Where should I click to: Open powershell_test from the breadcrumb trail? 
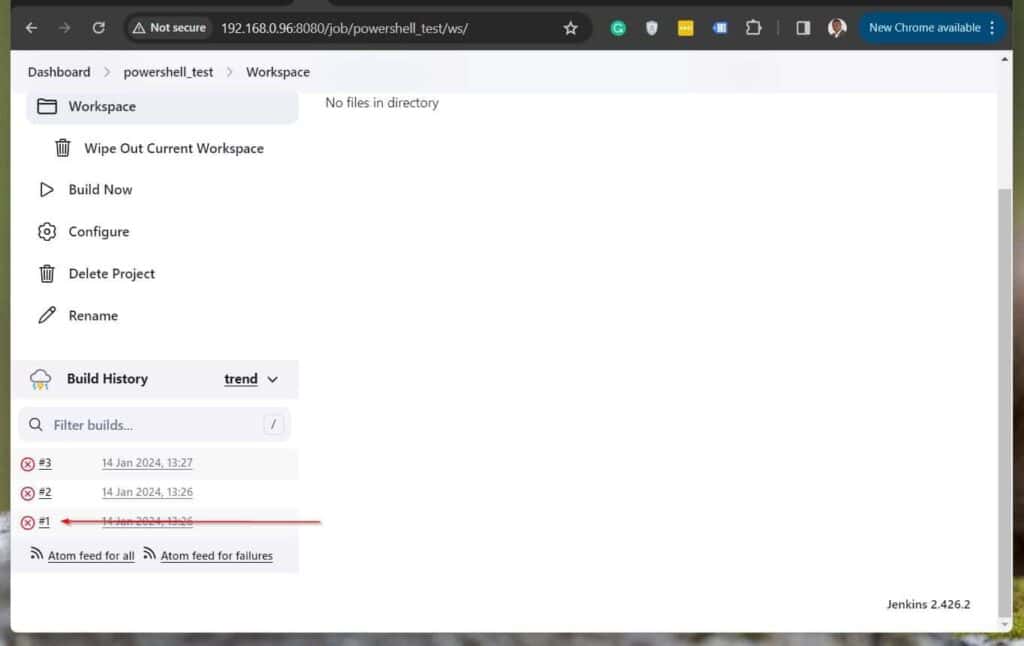coord(168,71)
